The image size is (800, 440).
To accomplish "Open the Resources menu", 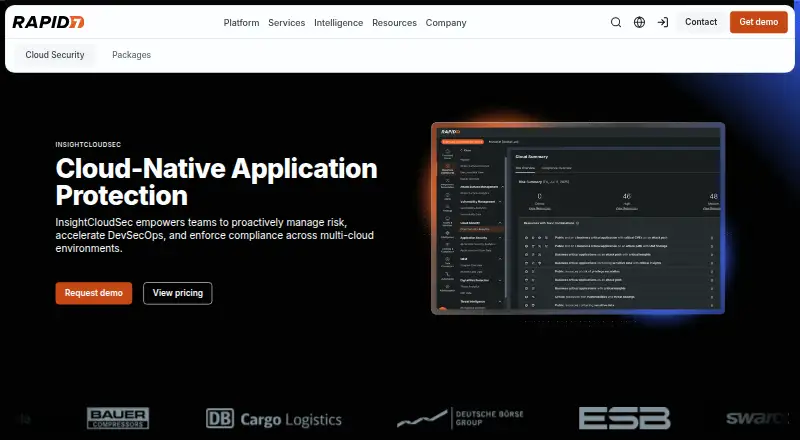I will 394,23.
